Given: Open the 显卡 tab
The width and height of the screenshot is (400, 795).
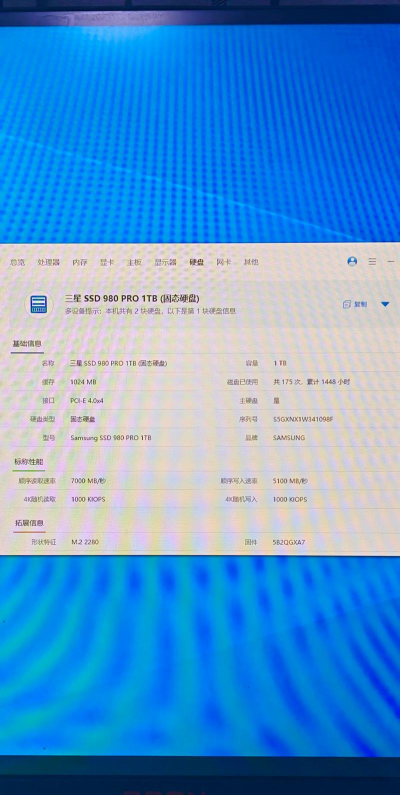Looking at the screenshot, I should (x=107, y=262).
